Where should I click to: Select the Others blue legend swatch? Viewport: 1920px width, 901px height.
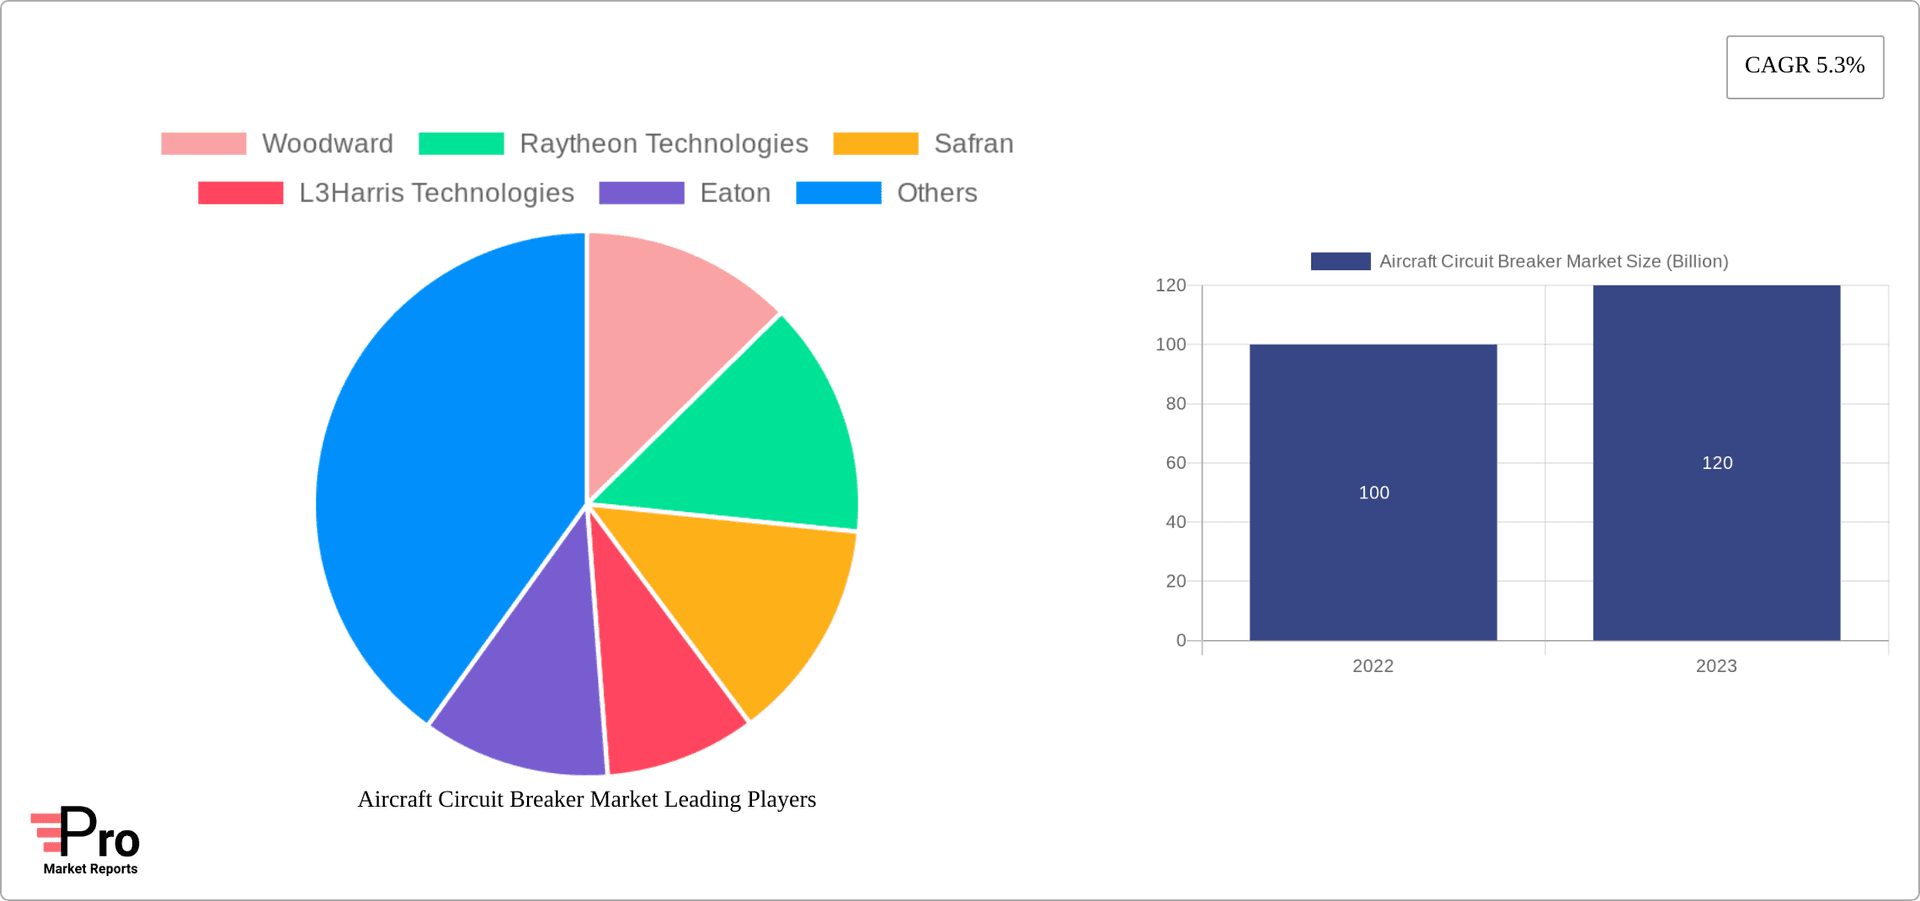click(x=838, y=192)
